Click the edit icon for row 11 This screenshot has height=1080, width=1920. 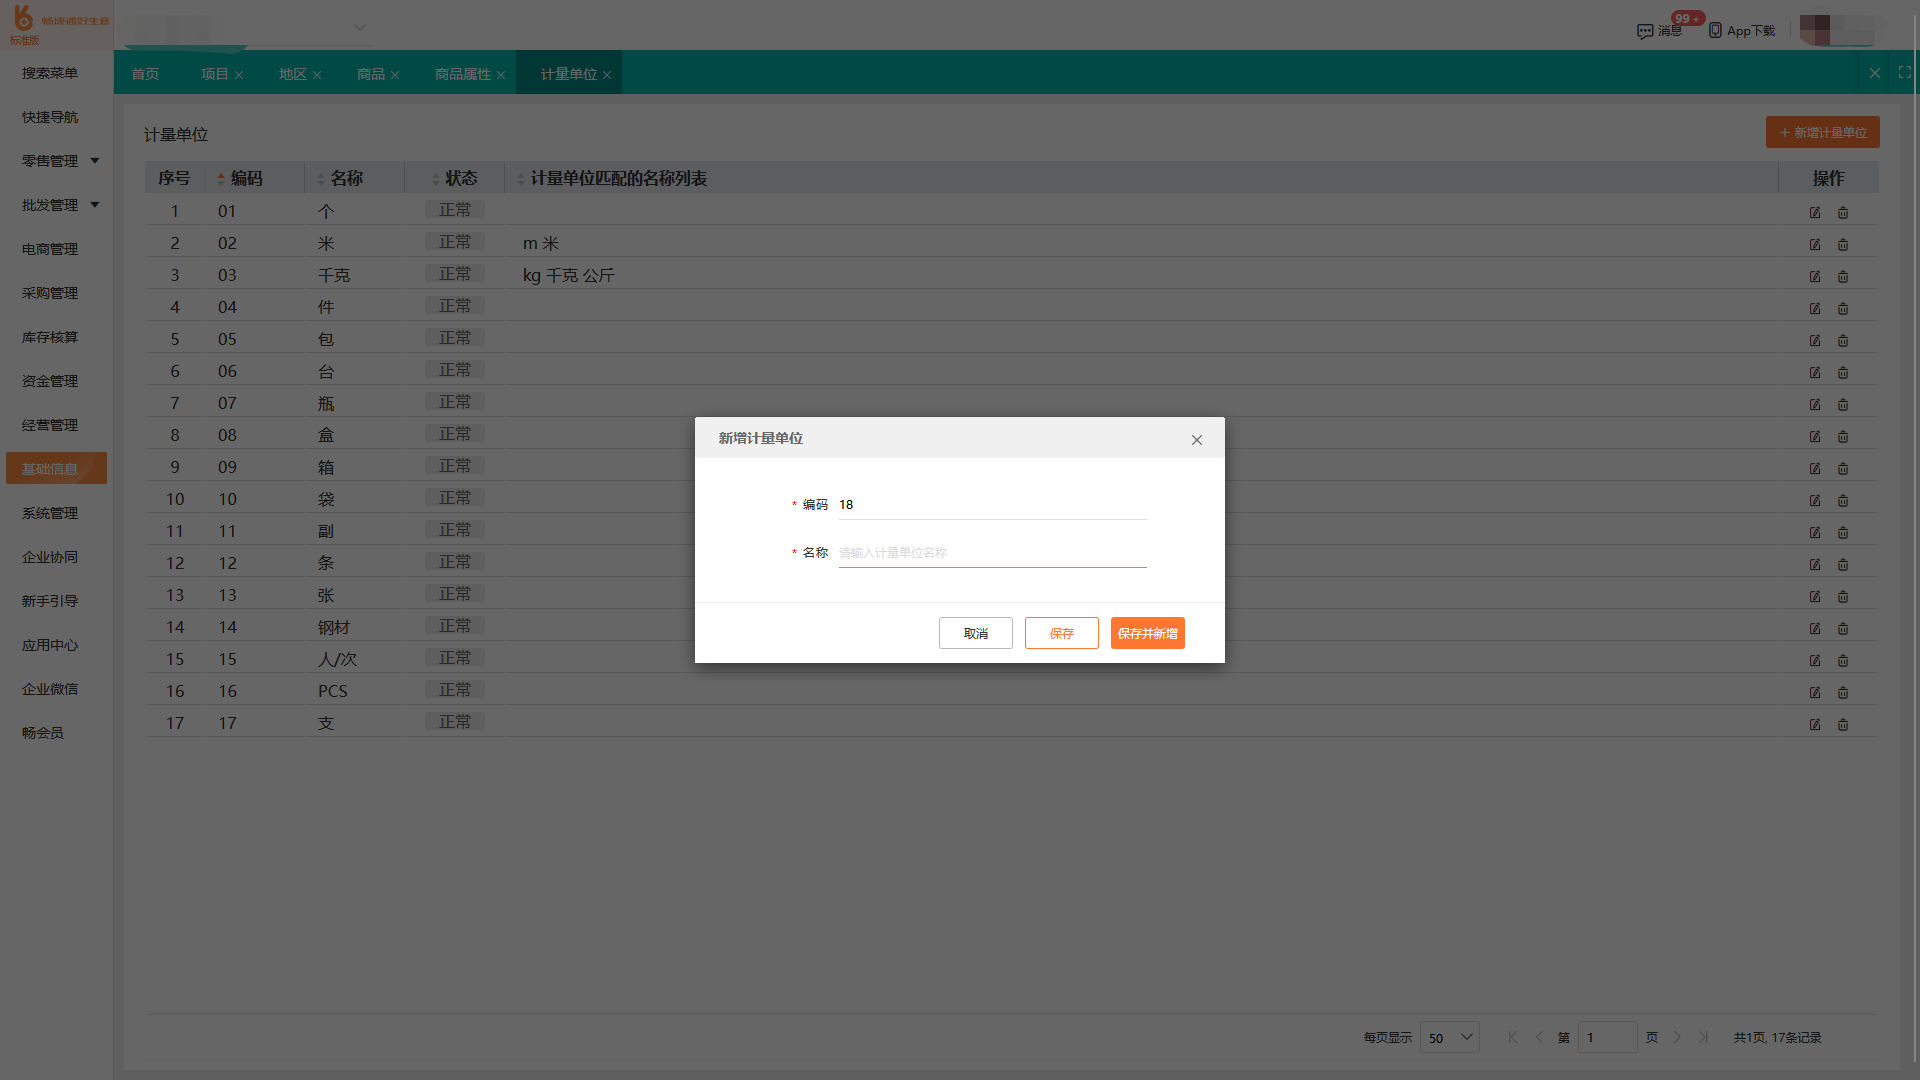coord(1815,531)
